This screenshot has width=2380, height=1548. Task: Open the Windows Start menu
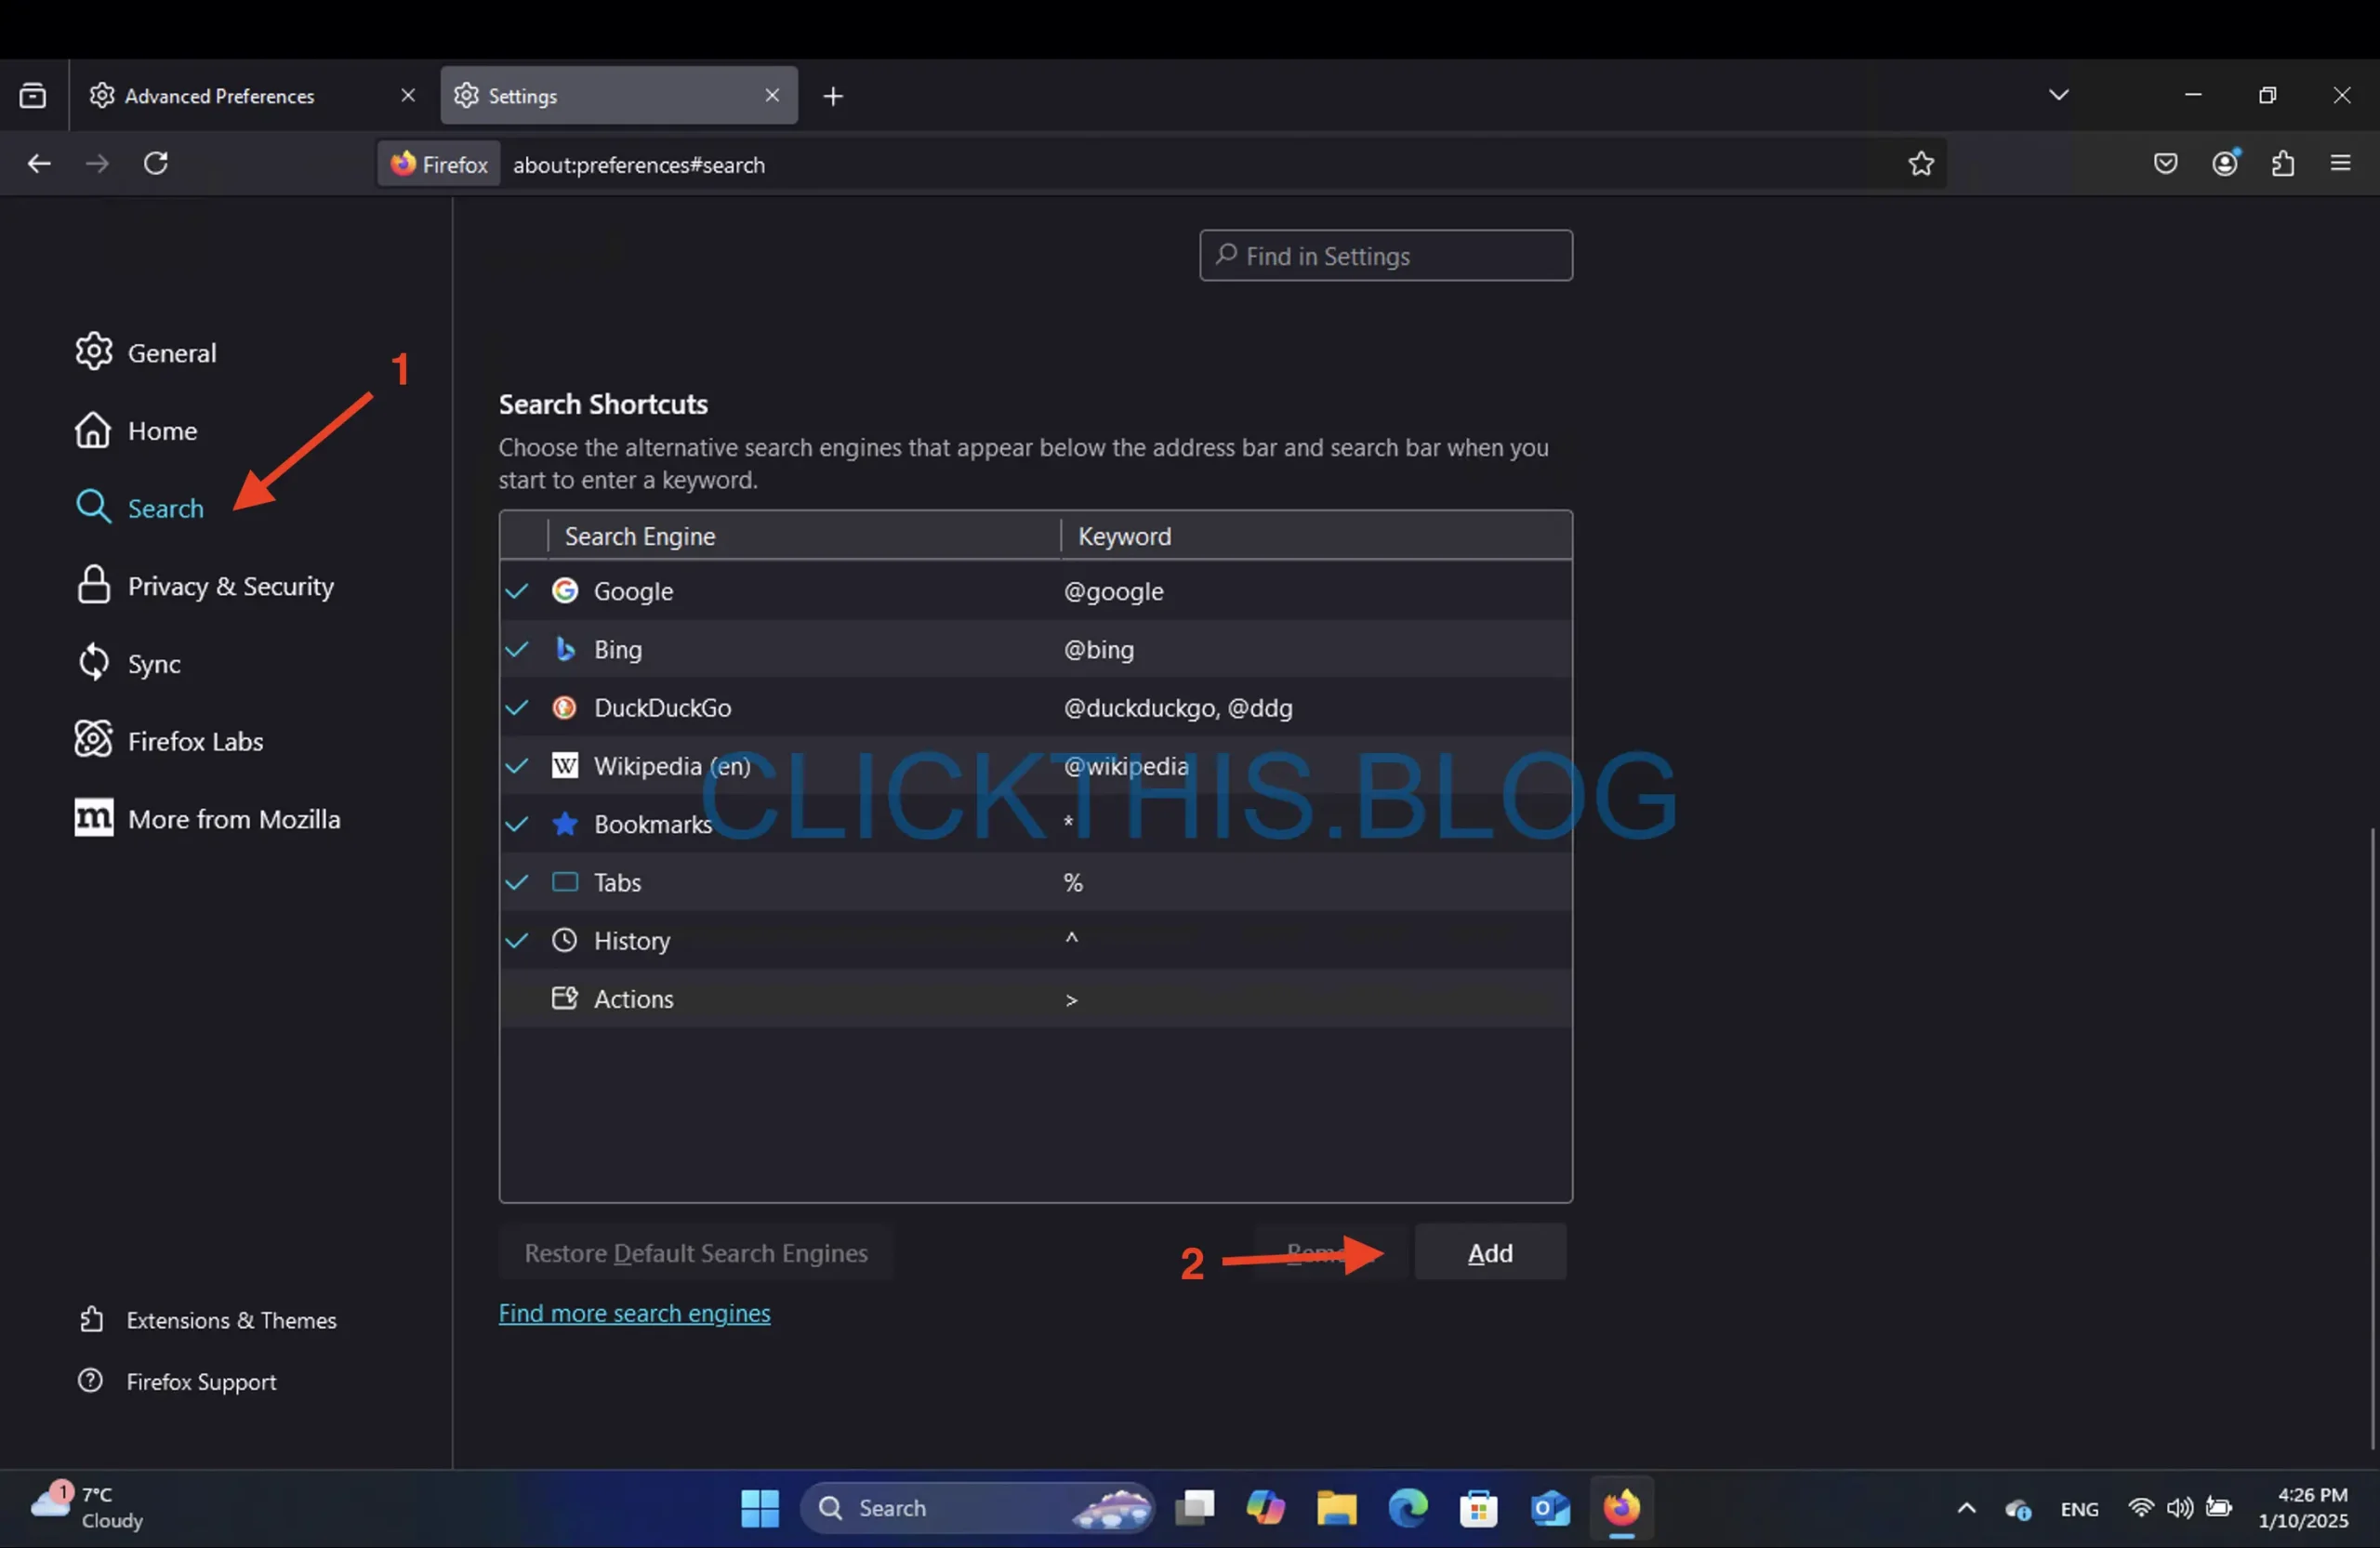(759, 1508)
